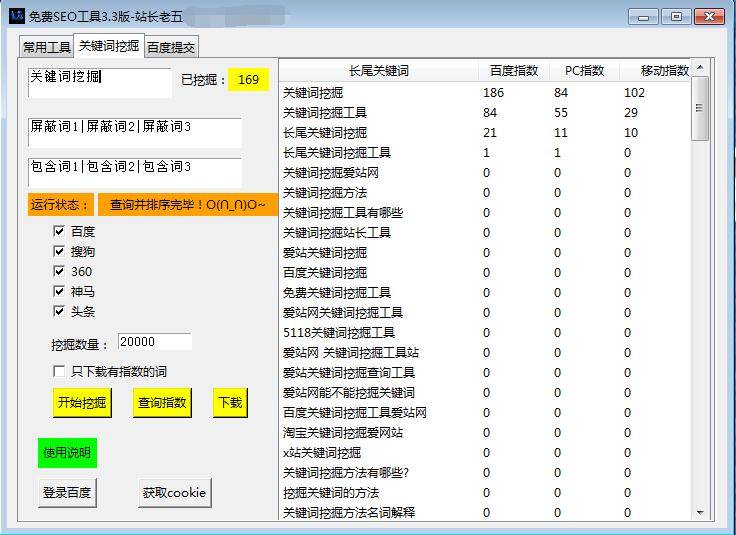Uncheck the 头条 checkbox
The height and width of the screenshot is (535, 736).
pyautogui.click(x=59, y=311)
